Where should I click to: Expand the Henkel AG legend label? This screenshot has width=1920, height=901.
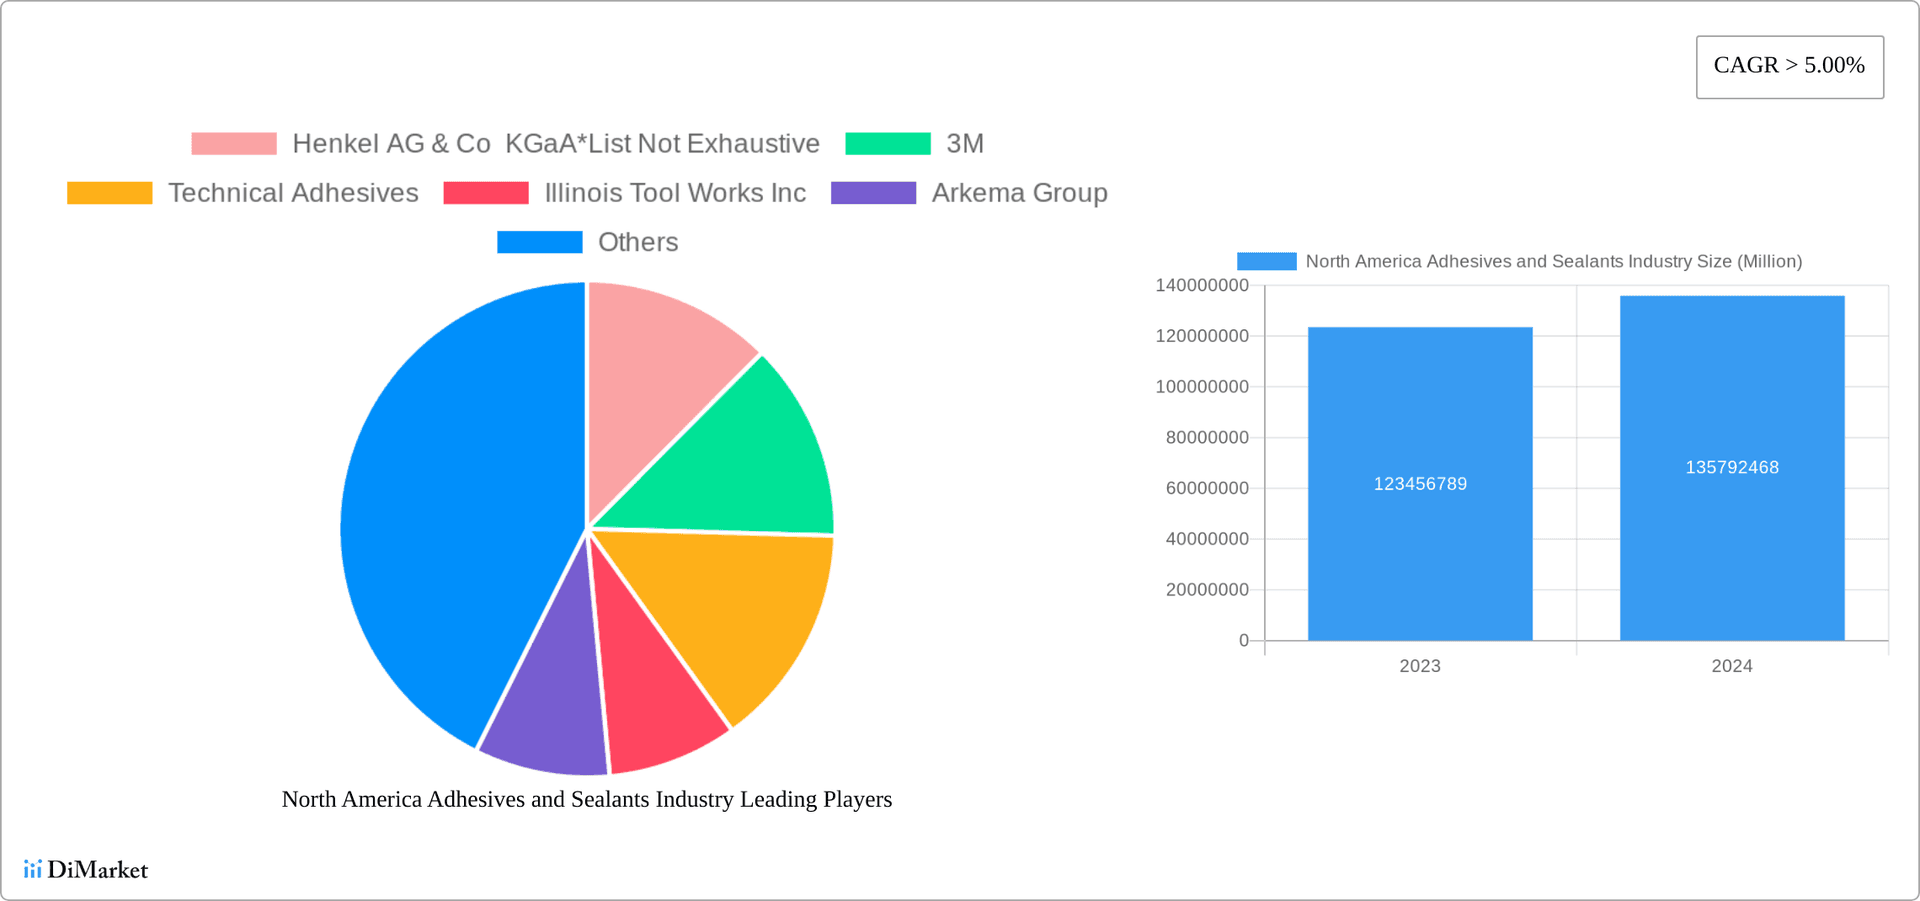pos(555,143)
